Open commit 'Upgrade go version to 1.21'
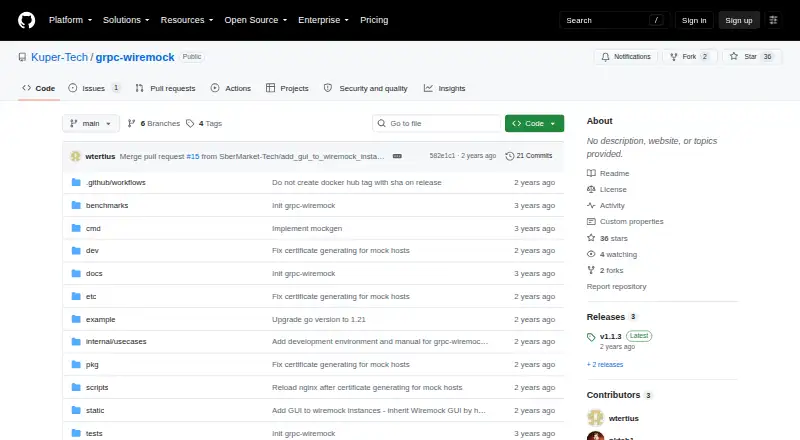800x440 pixels. point(318,320)
